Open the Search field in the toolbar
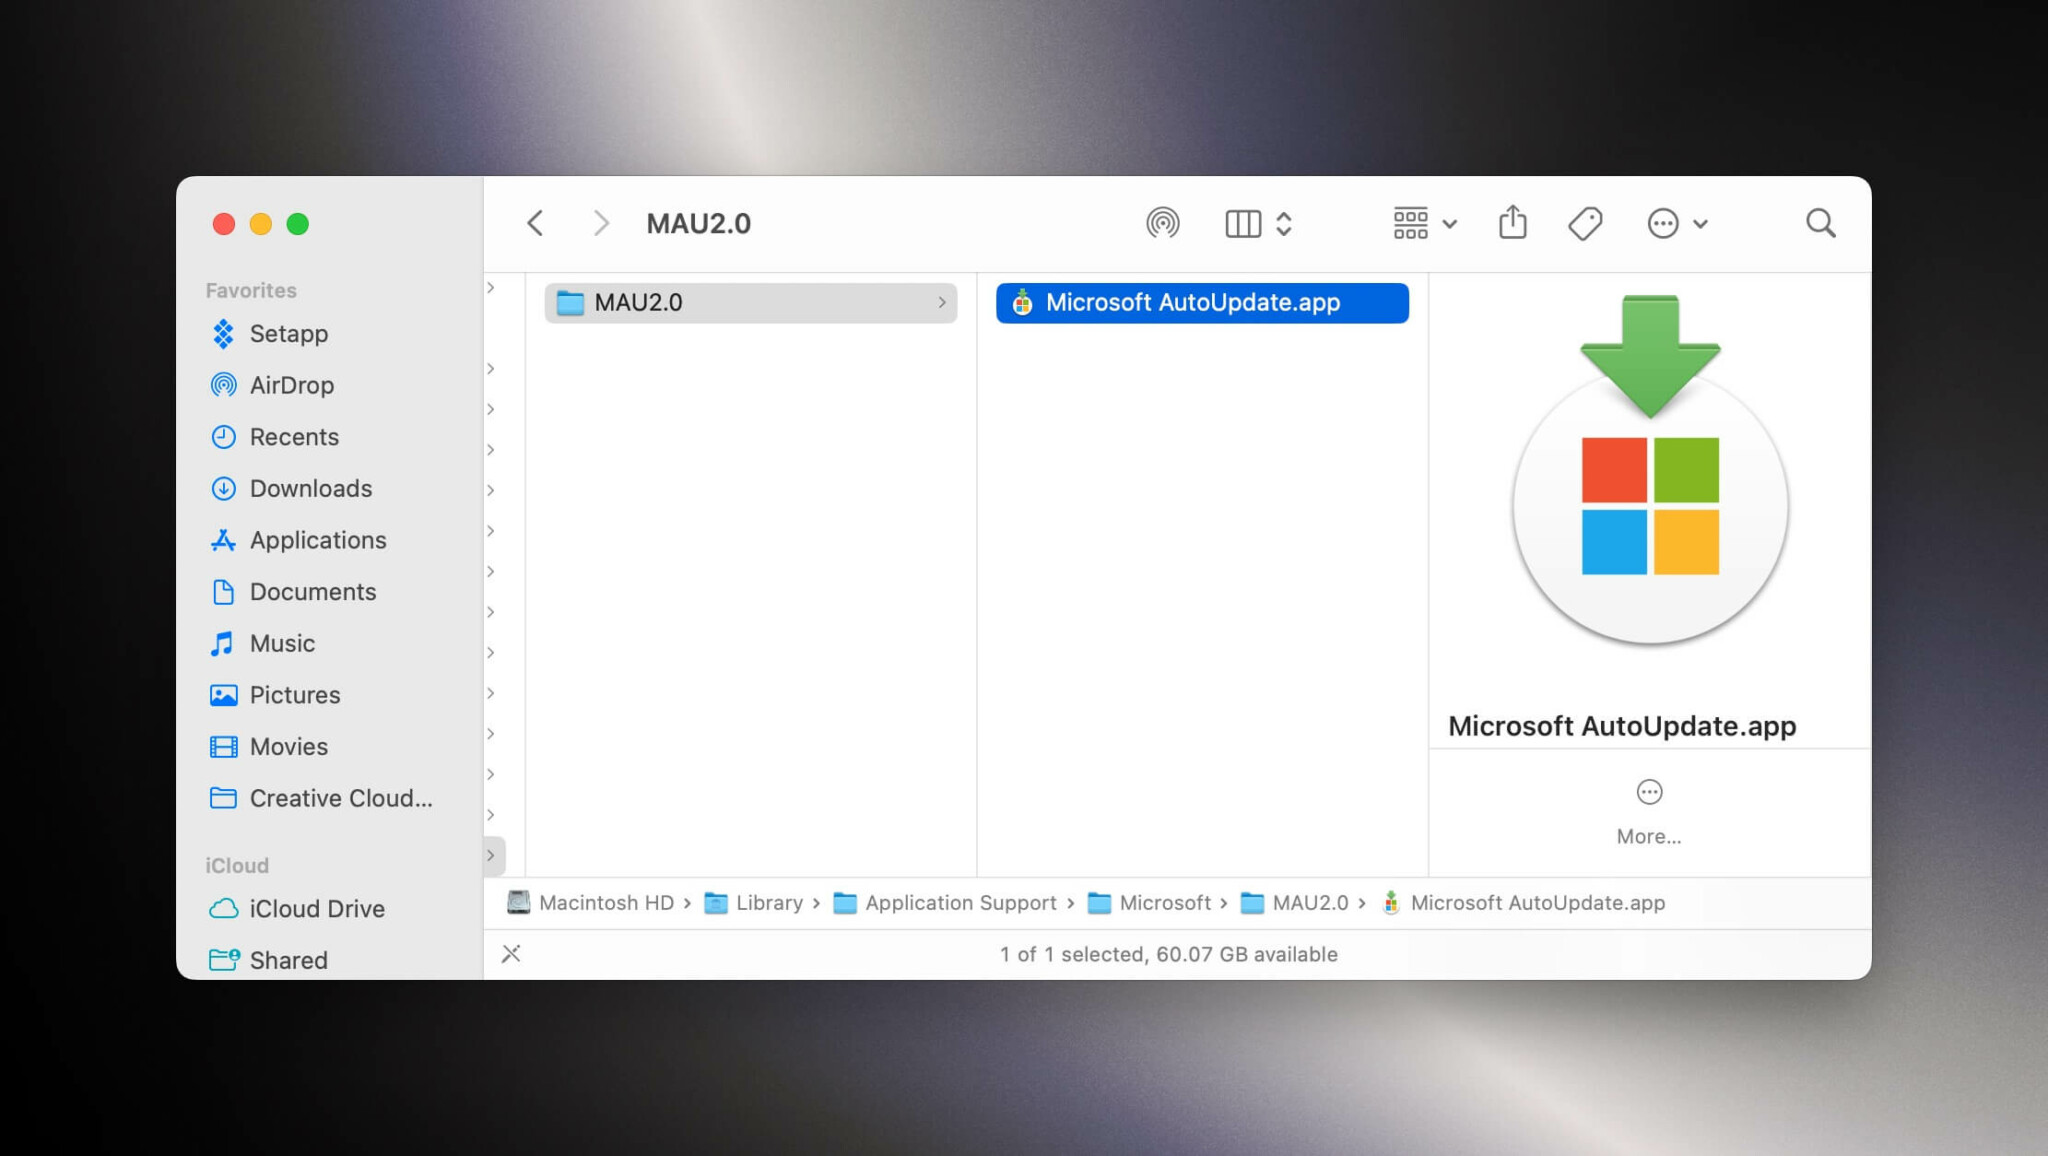Image resolution: width=2048 pixels, height=1156 pixels. 1820,223
